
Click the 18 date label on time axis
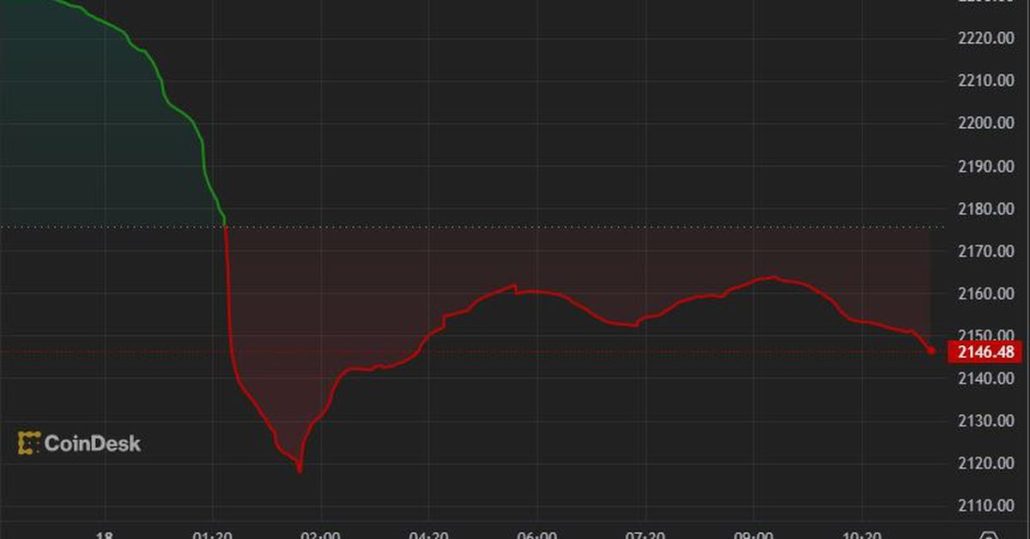click(x=104, y=535)
